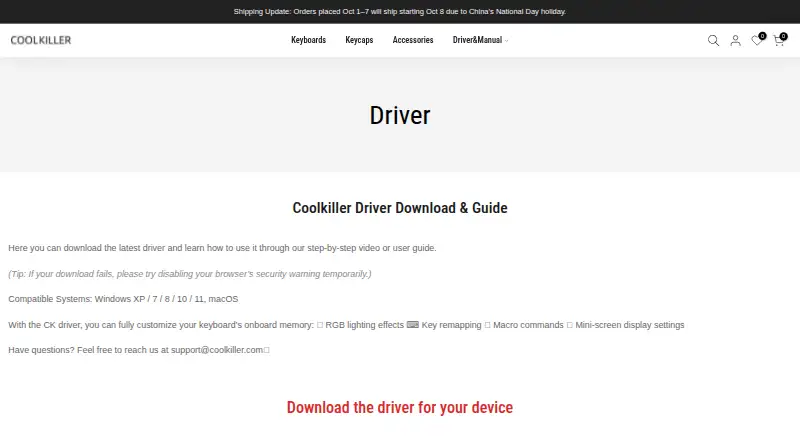The width and height of the screenshot is (800, 440).
Task: Click the support@coolkiller.com email address
Action: (x=217, y=350)
